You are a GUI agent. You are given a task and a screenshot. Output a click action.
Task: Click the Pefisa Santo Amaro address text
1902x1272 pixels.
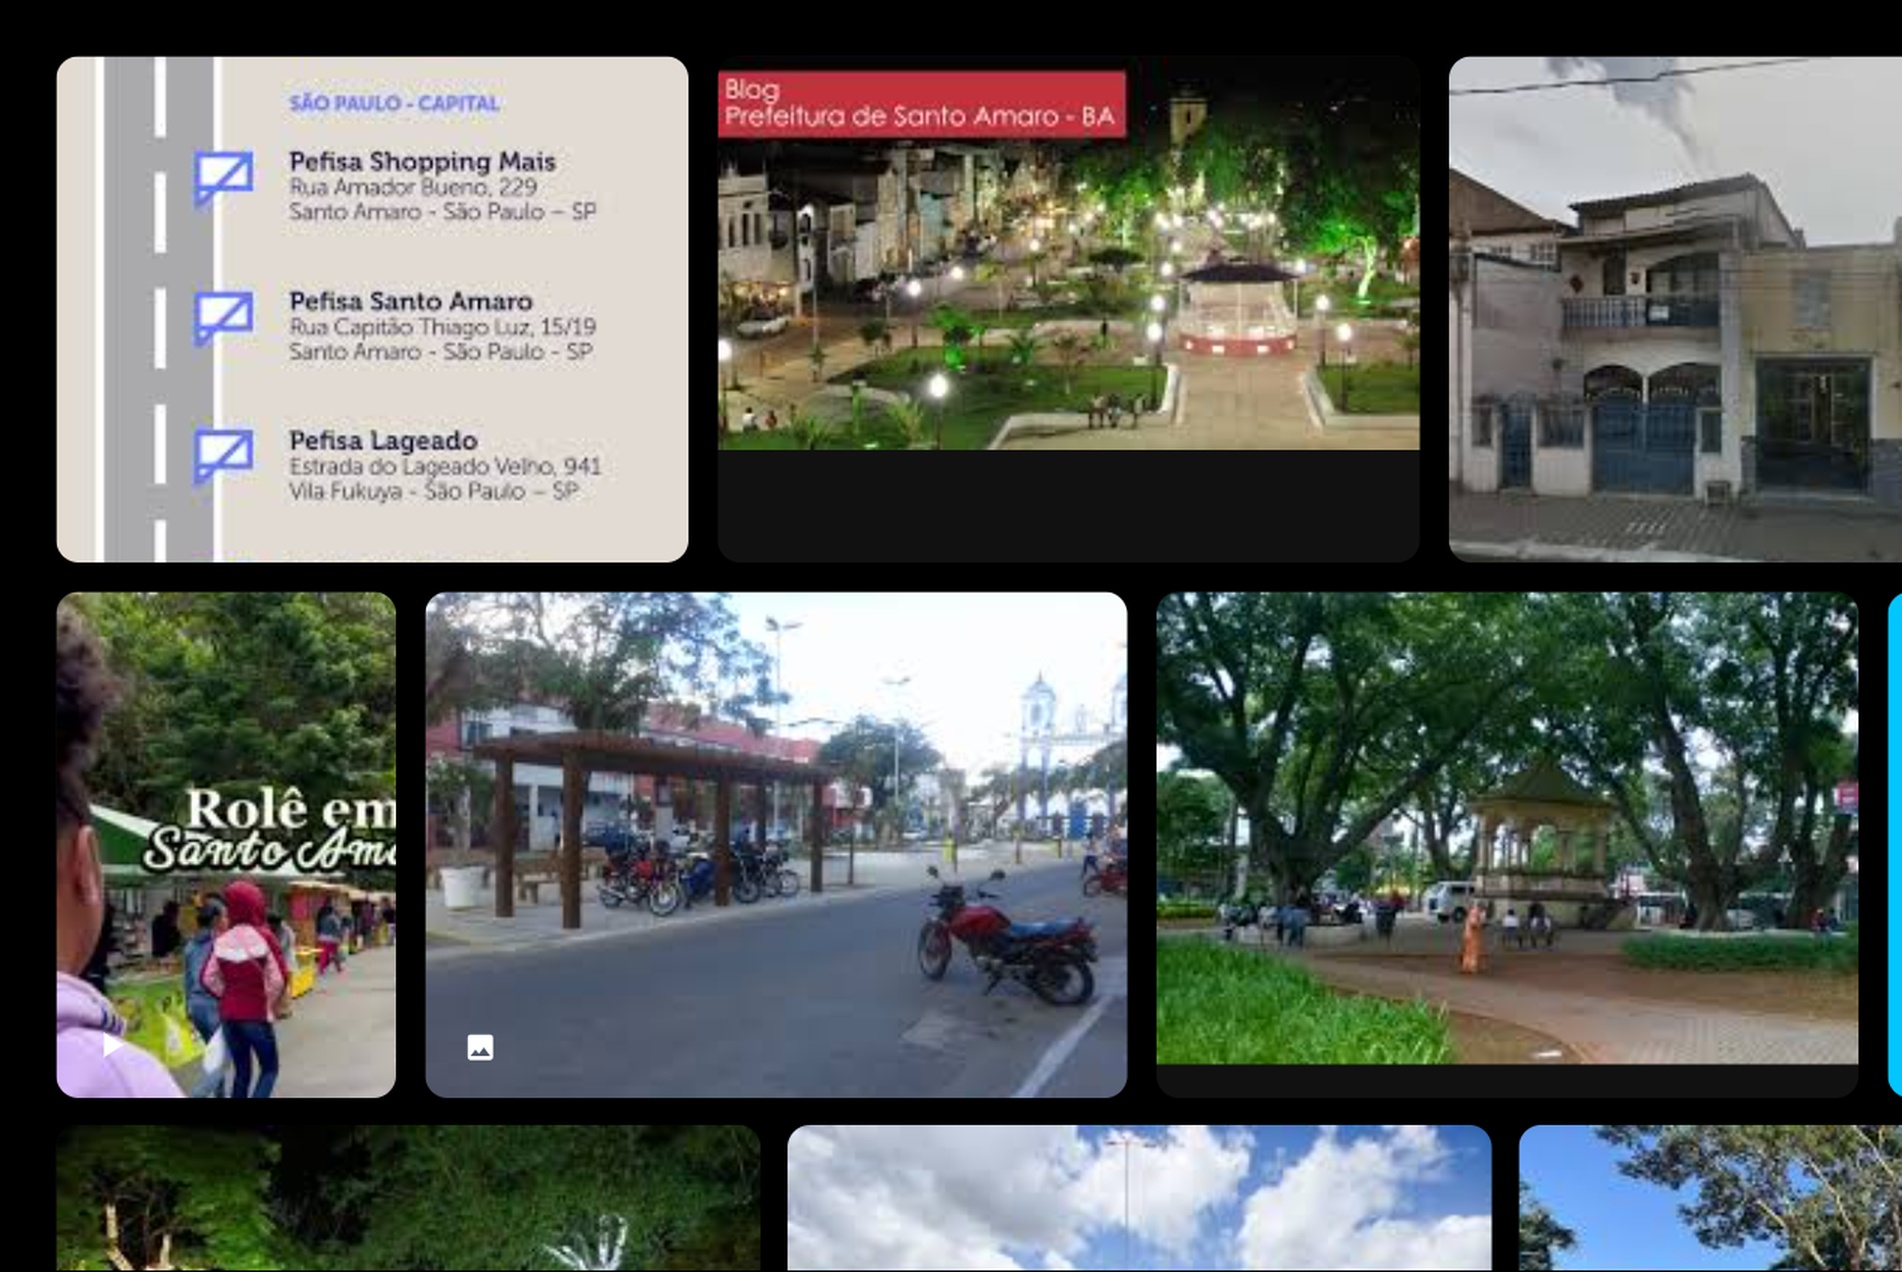(x=441, y=339)
